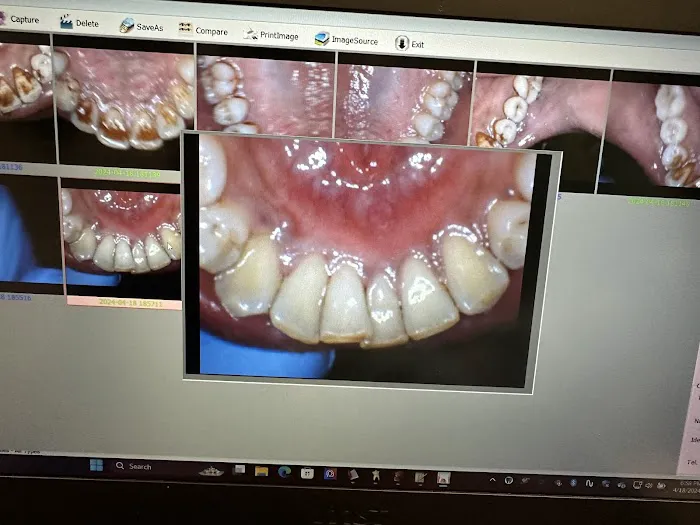Open the Compare tool icon
This screenshot has width=700, height=525.
tap(185, 28)
